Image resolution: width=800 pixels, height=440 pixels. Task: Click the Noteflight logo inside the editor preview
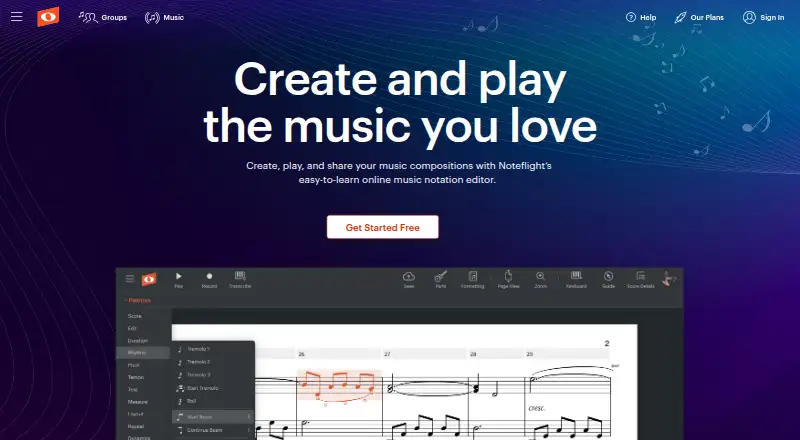click(x=149, y=279)
